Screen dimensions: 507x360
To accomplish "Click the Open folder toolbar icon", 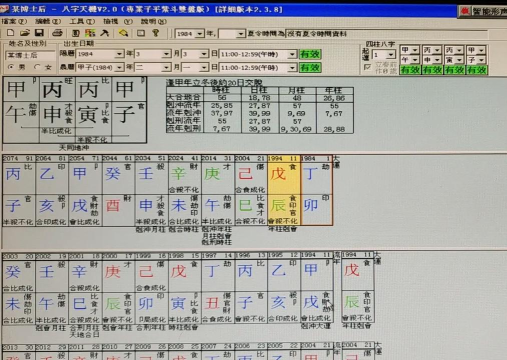I will pyautogui.click(x=25, y=33).
